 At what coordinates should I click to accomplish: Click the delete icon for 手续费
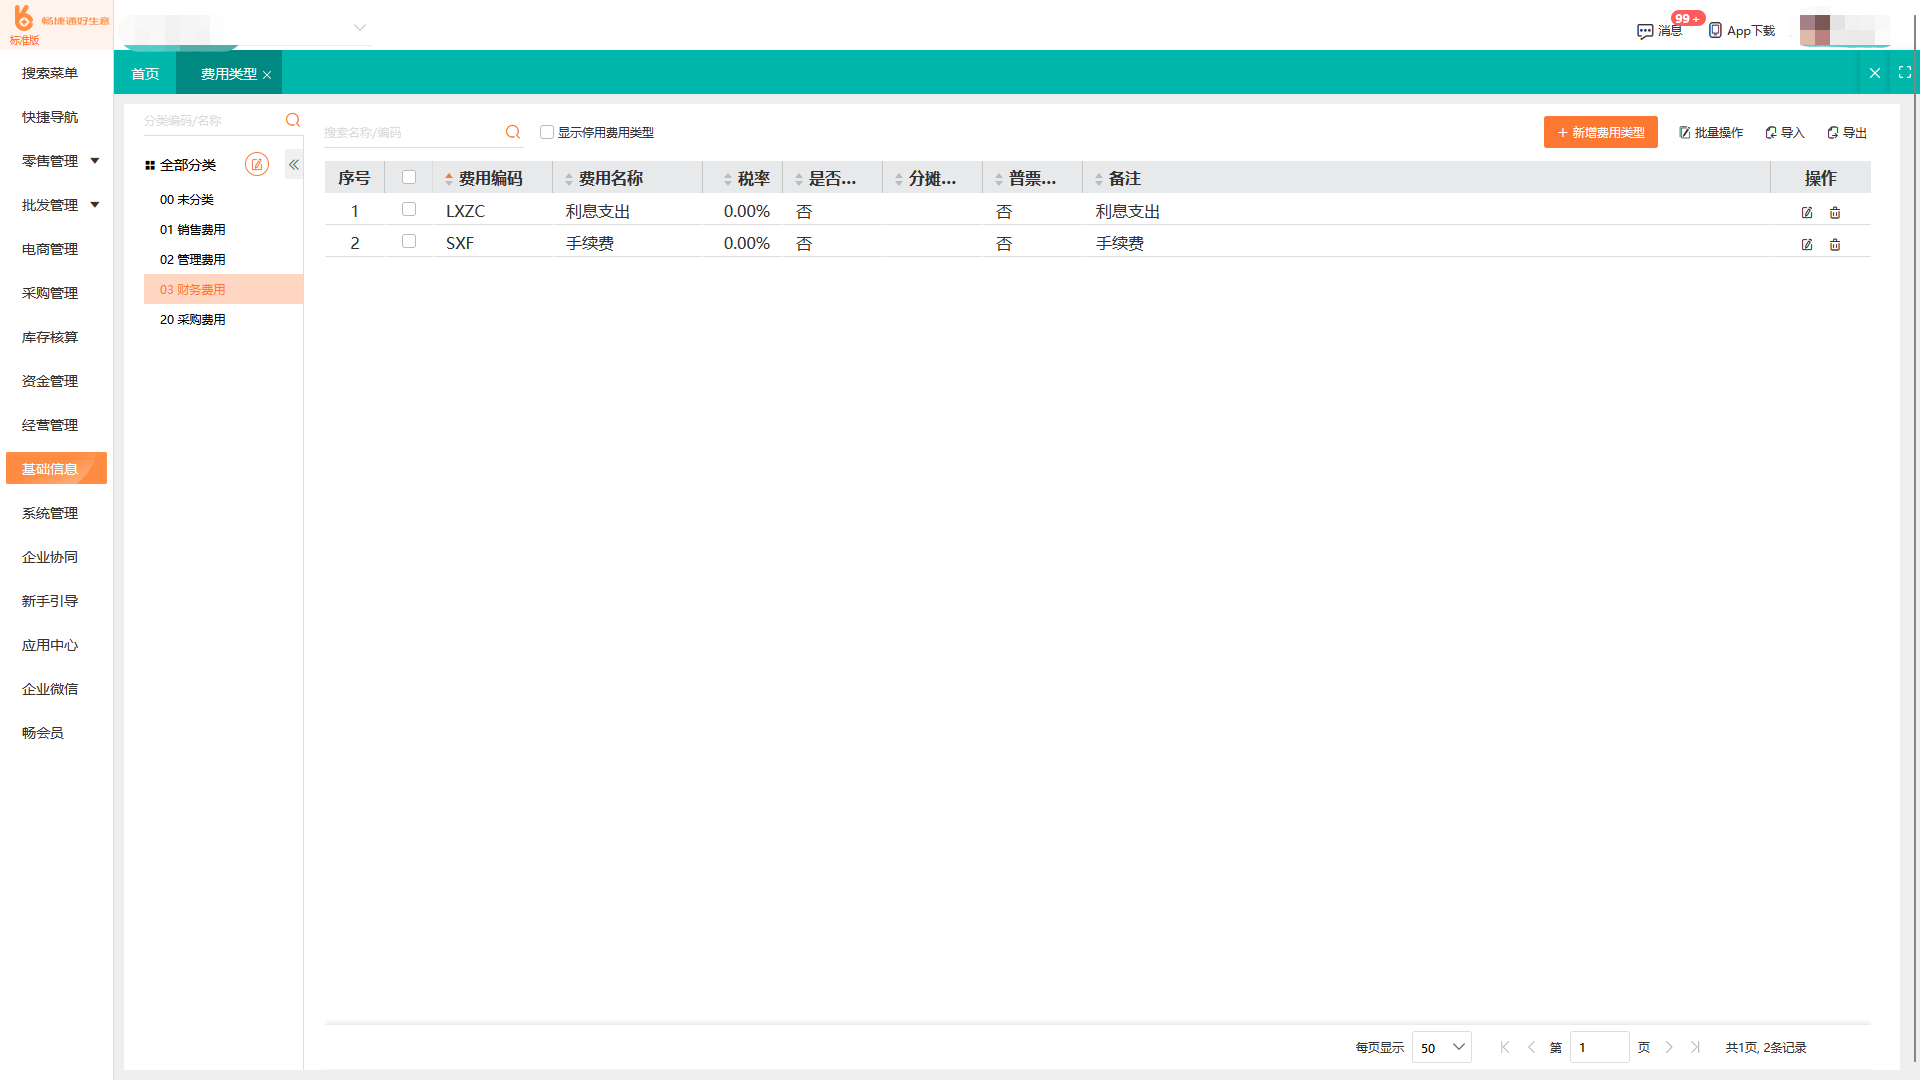click(x=1836, y=244)
